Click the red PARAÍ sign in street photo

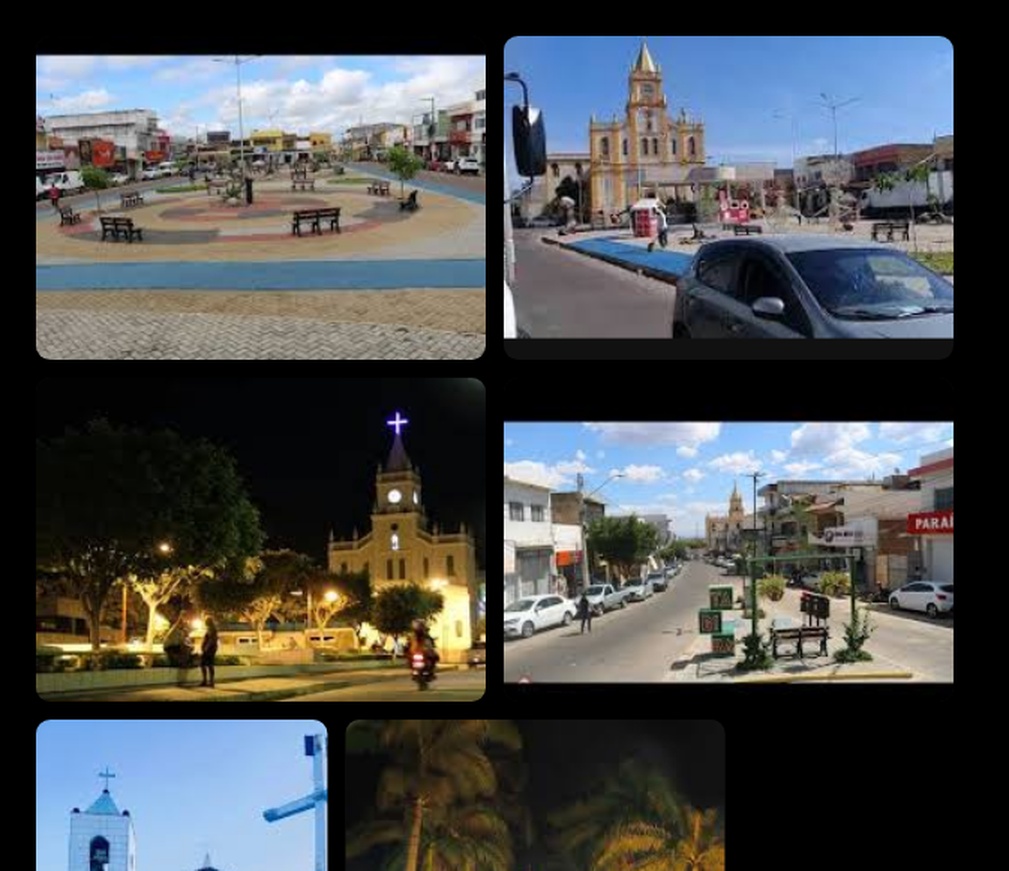930,523
